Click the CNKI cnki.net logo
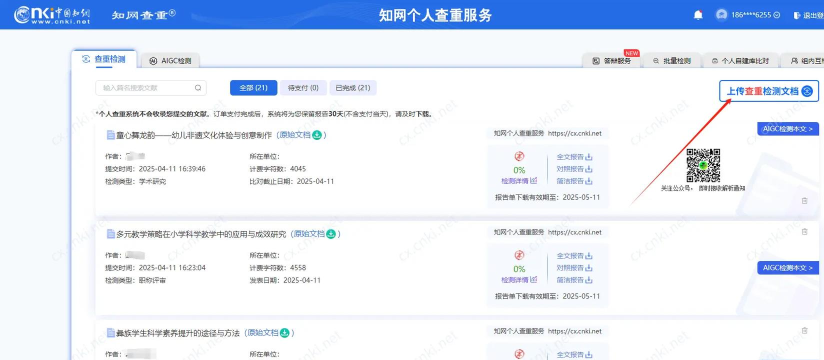 pyautogui.click(x=52, y=15)
